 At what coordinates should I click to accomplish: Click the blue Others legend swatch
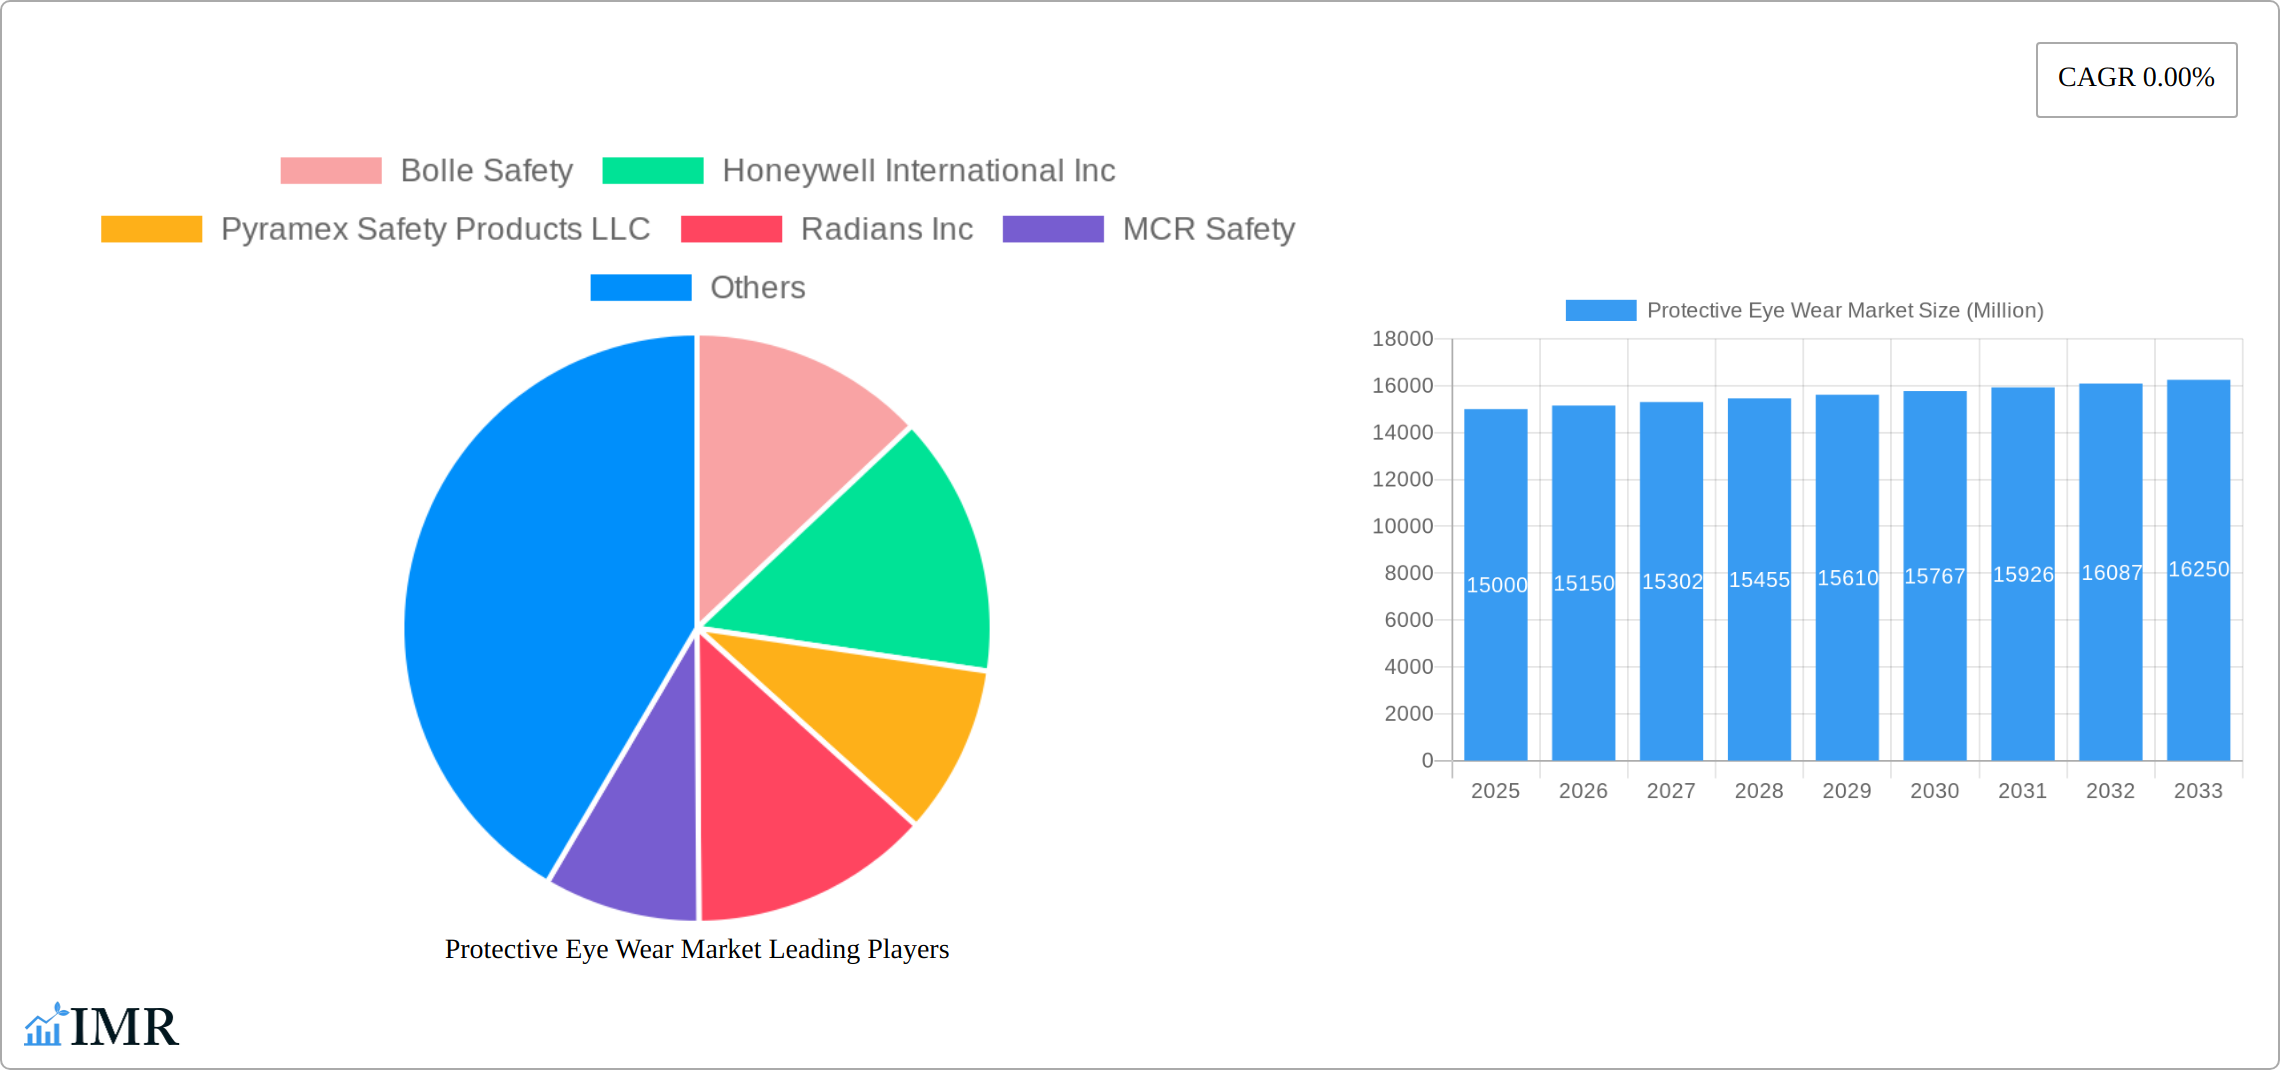click(640, 287)
